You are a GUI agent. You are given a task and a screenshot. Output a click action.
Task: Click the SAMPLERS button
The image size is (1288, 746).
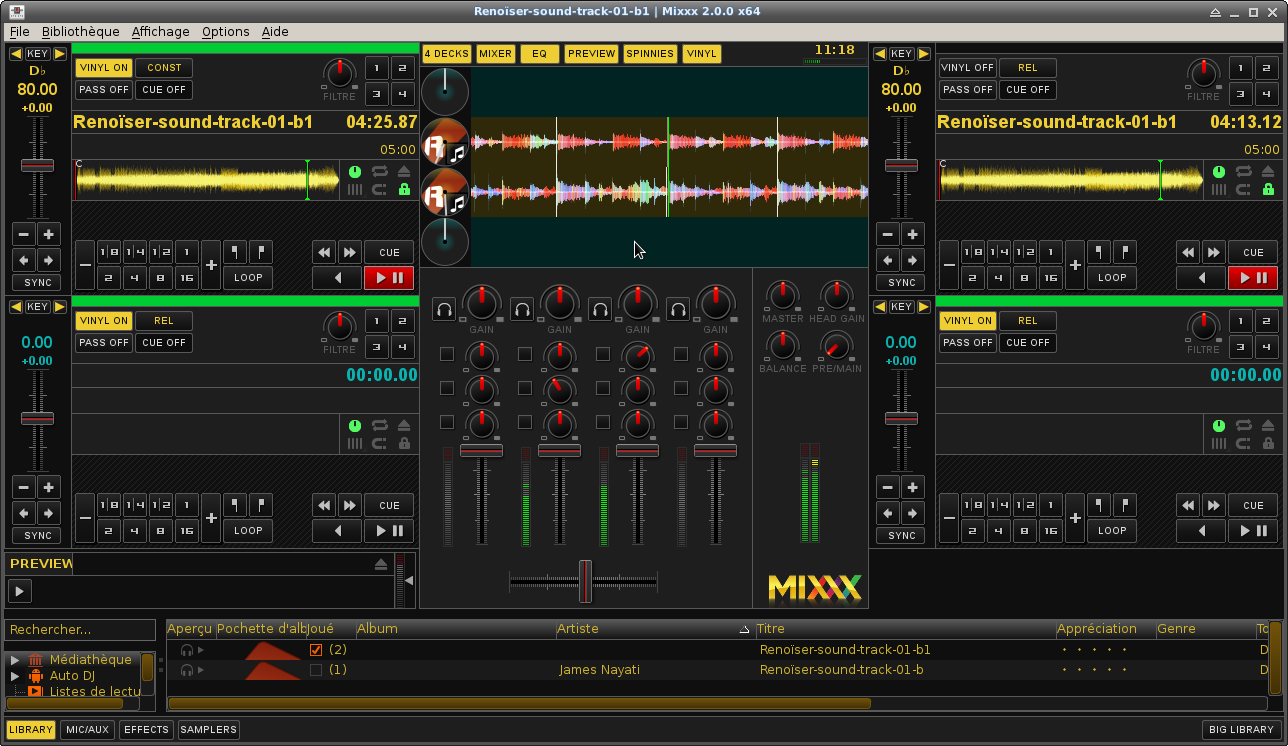209,730
